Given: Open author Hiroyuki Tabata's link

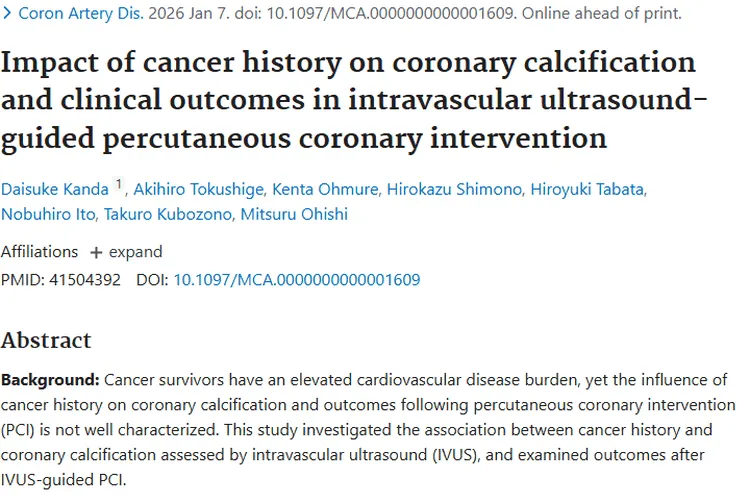Looking at the screenshot, I should 587,189.
